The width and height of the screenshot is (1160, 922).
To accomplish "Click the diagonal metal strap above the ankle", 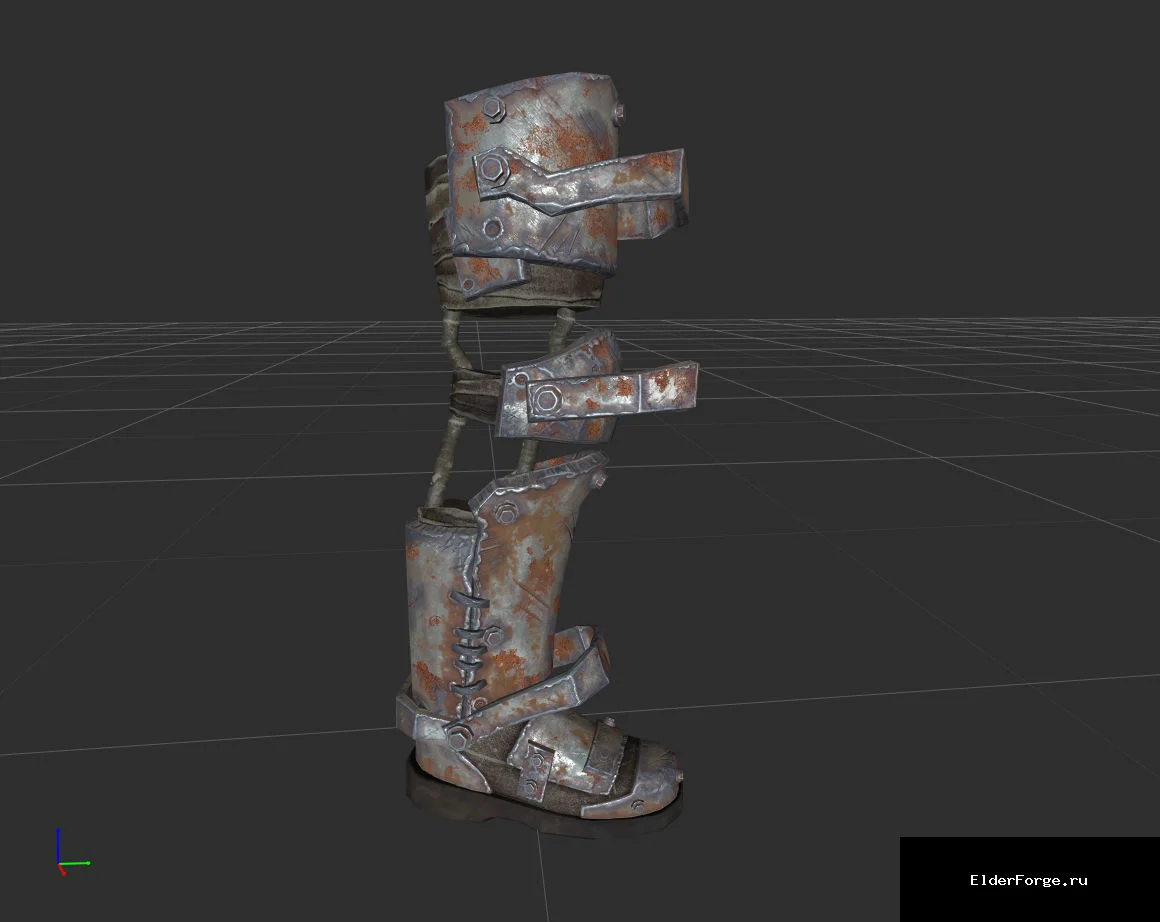I will point(540,688).
